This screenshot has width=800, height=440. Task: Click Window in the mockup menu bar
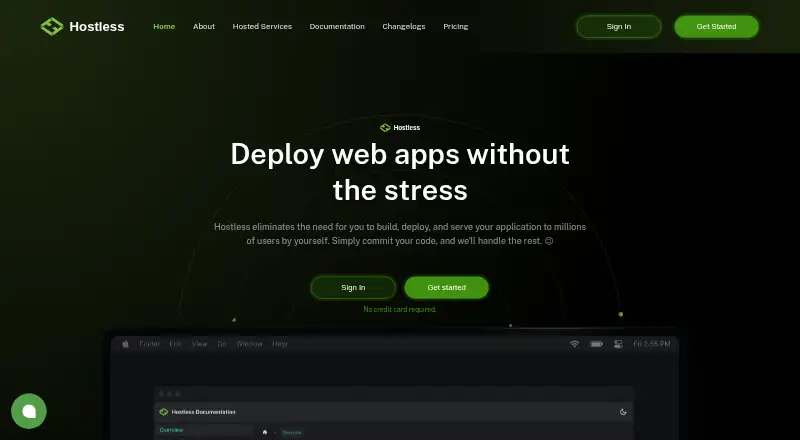(249, 344)
